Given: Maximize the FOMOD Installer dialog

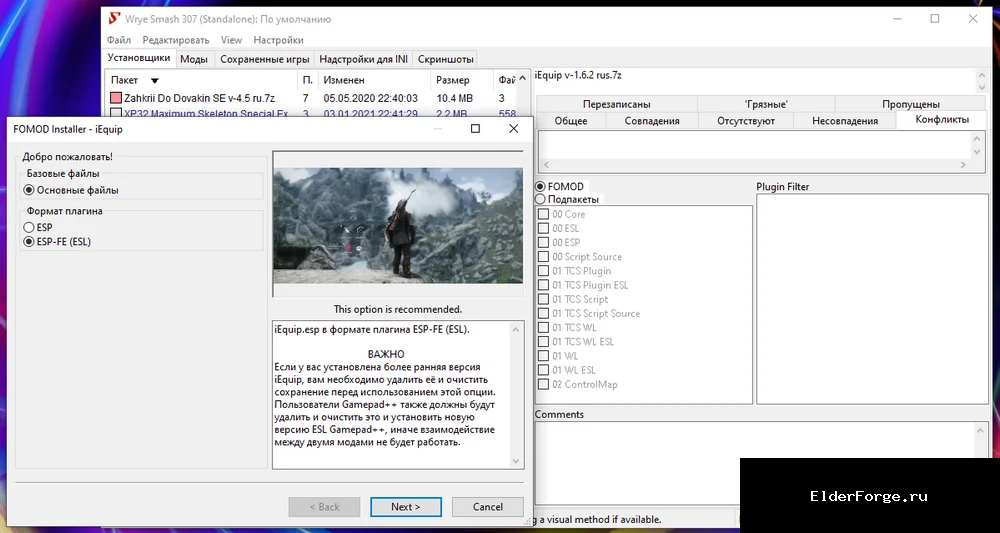Looking at the screenshot, I should tap(475, 128).
